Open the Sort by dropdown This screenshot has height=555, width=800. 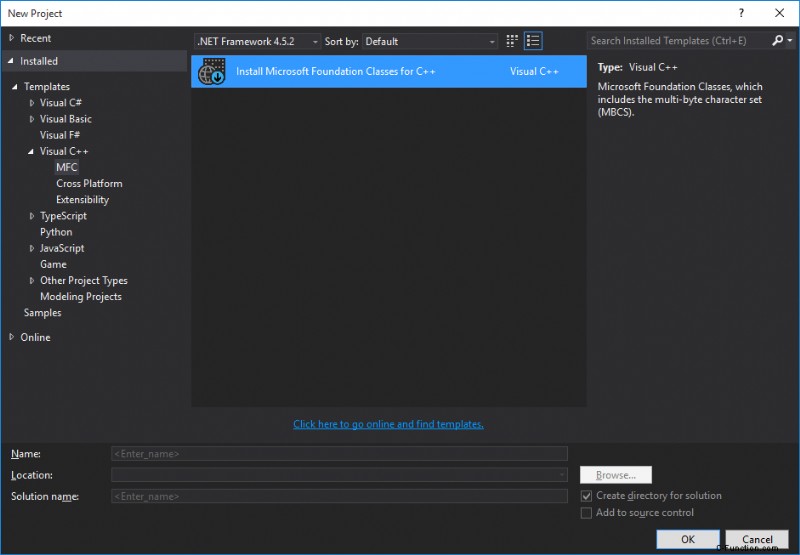(429, 41)
